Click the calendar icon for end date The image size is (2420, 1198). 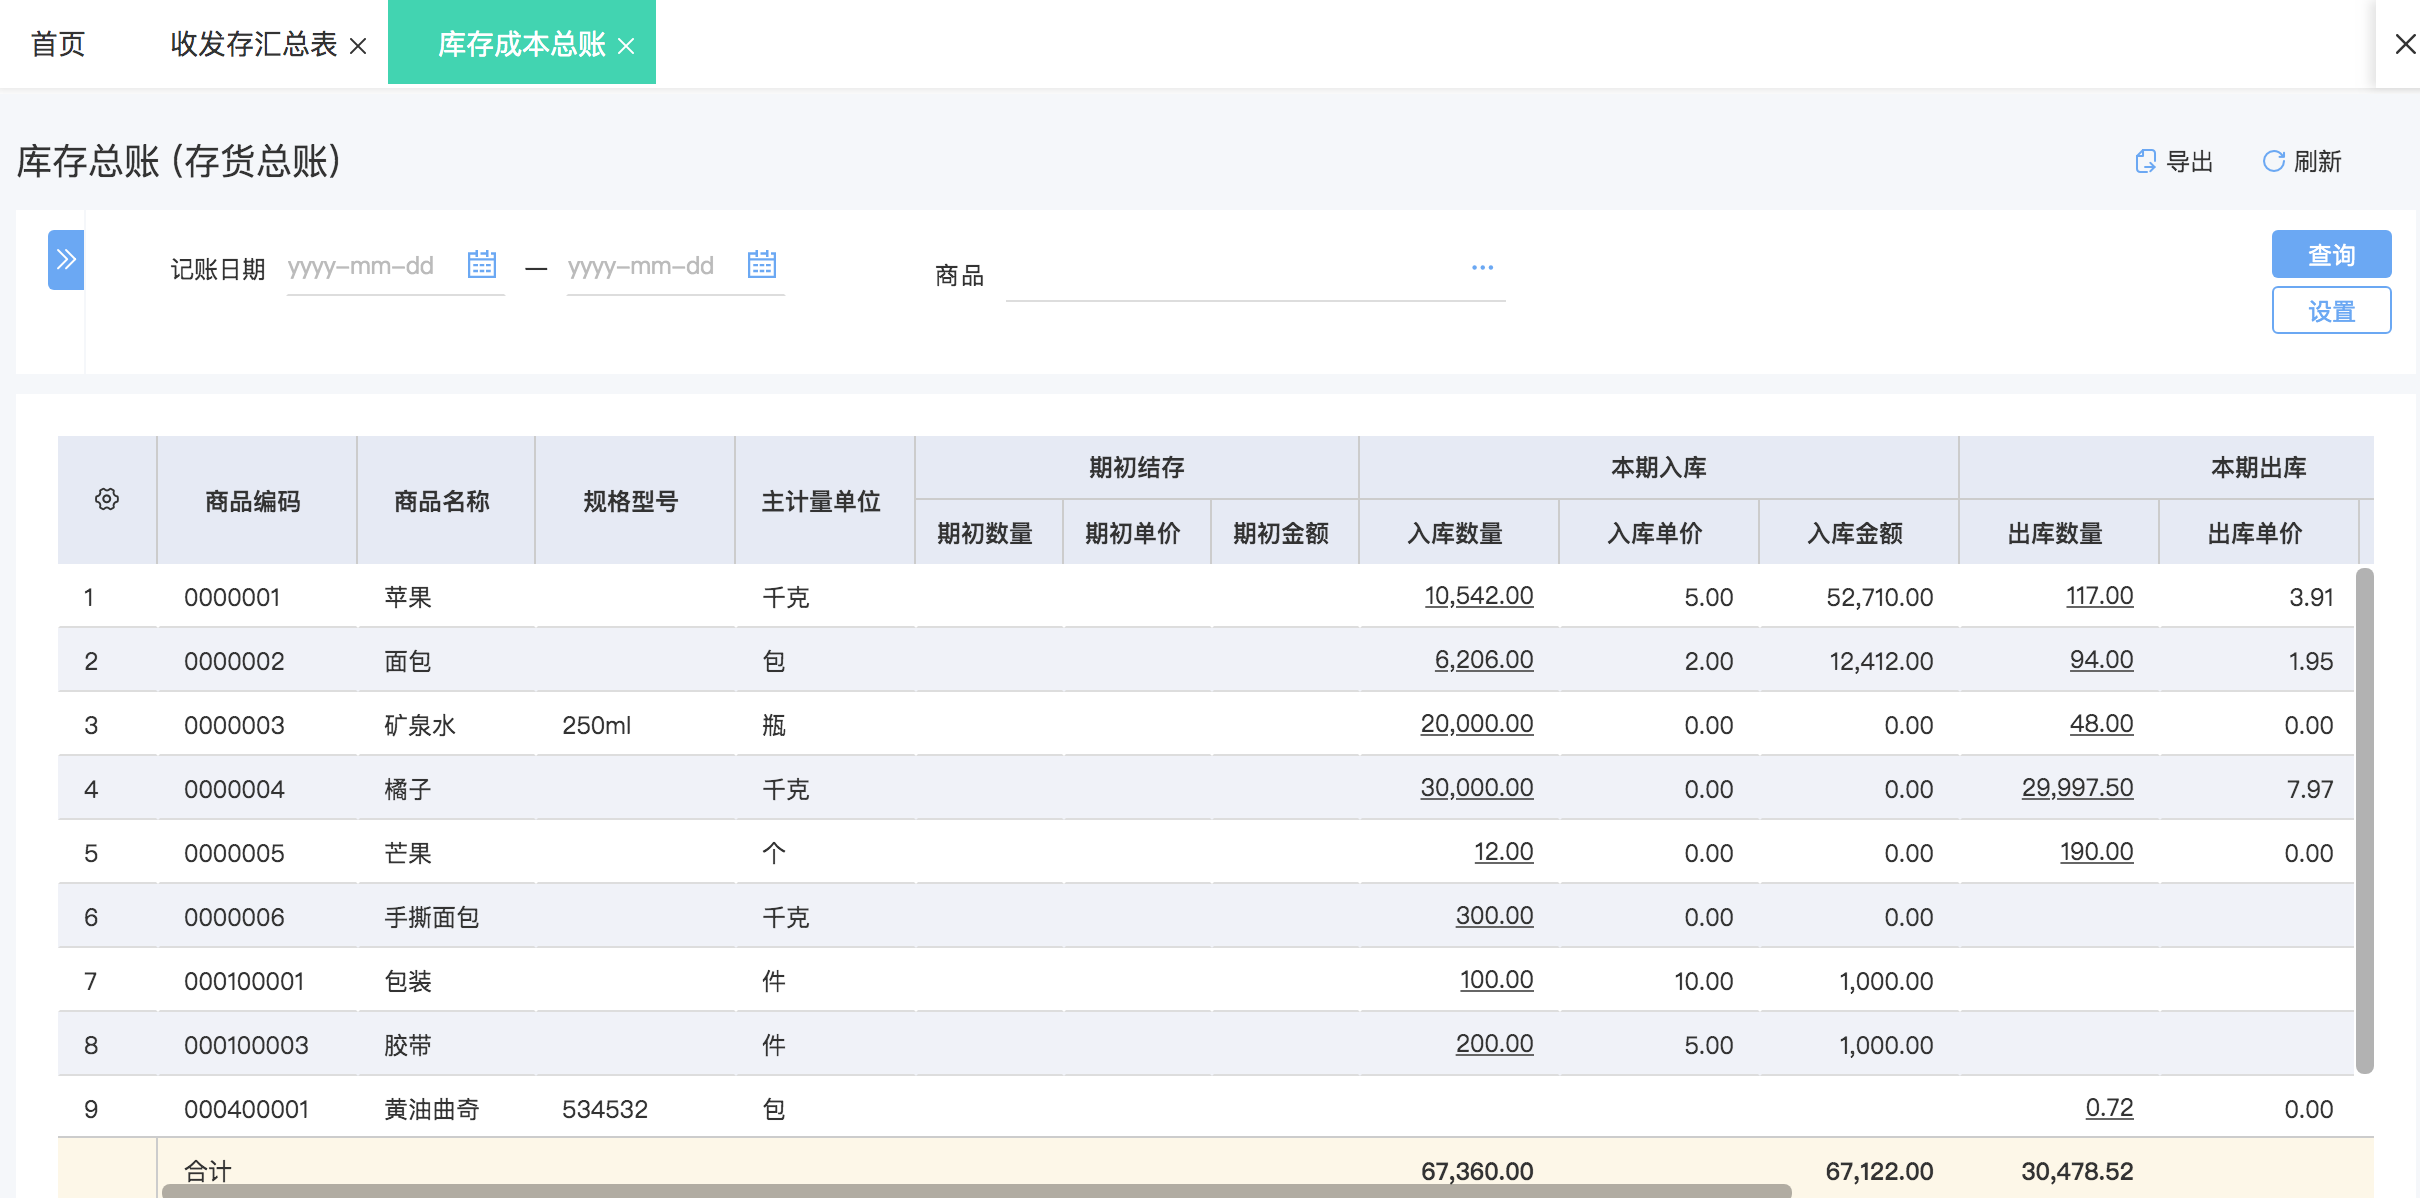click(x=762, y=266)
